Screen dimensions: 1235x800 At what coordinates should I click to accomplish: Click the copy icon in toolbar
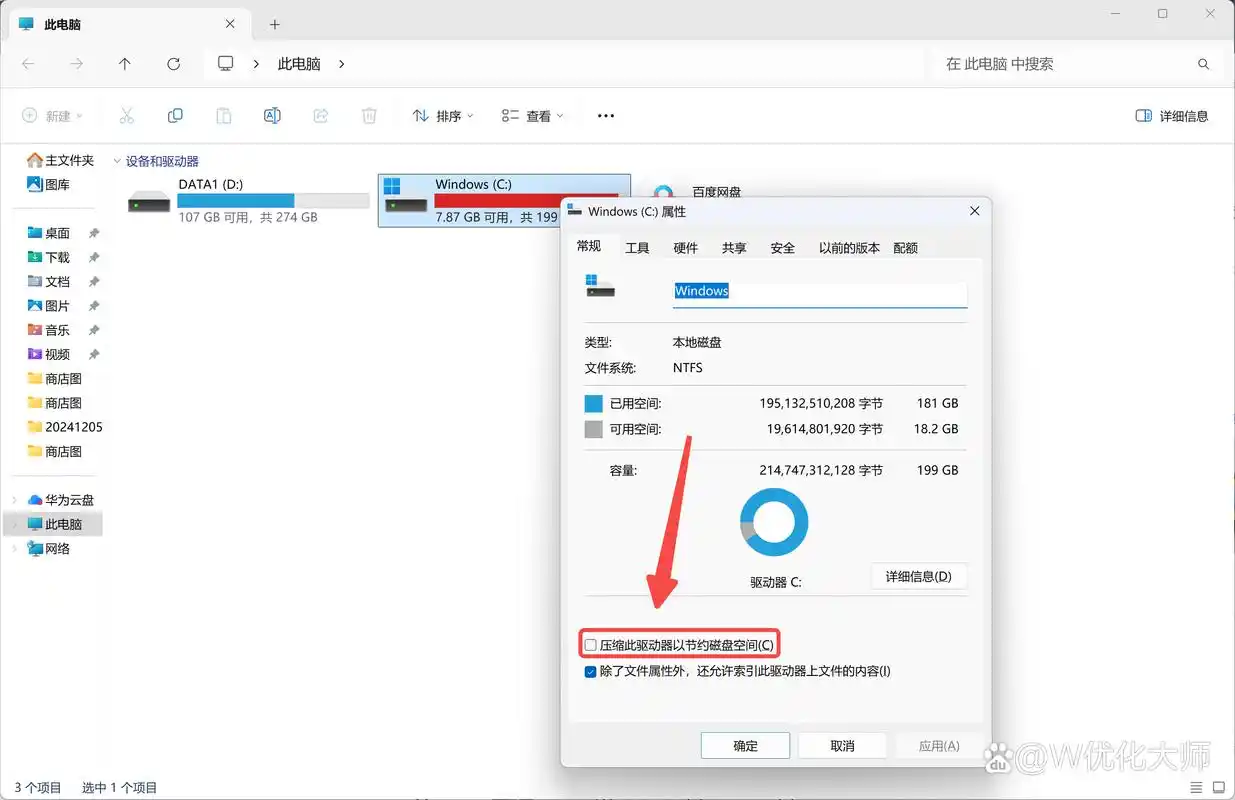(175, 116)
